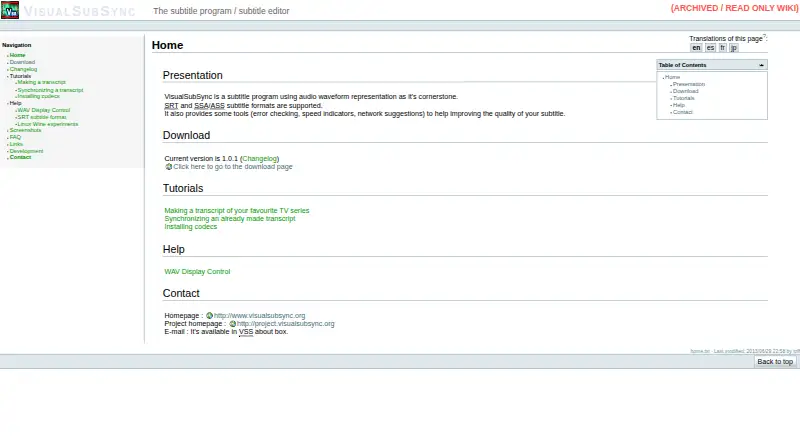The image size is (800, 440).
Task: Open Contact in the Navigation sidebar
Action: (x=20, y=157)
